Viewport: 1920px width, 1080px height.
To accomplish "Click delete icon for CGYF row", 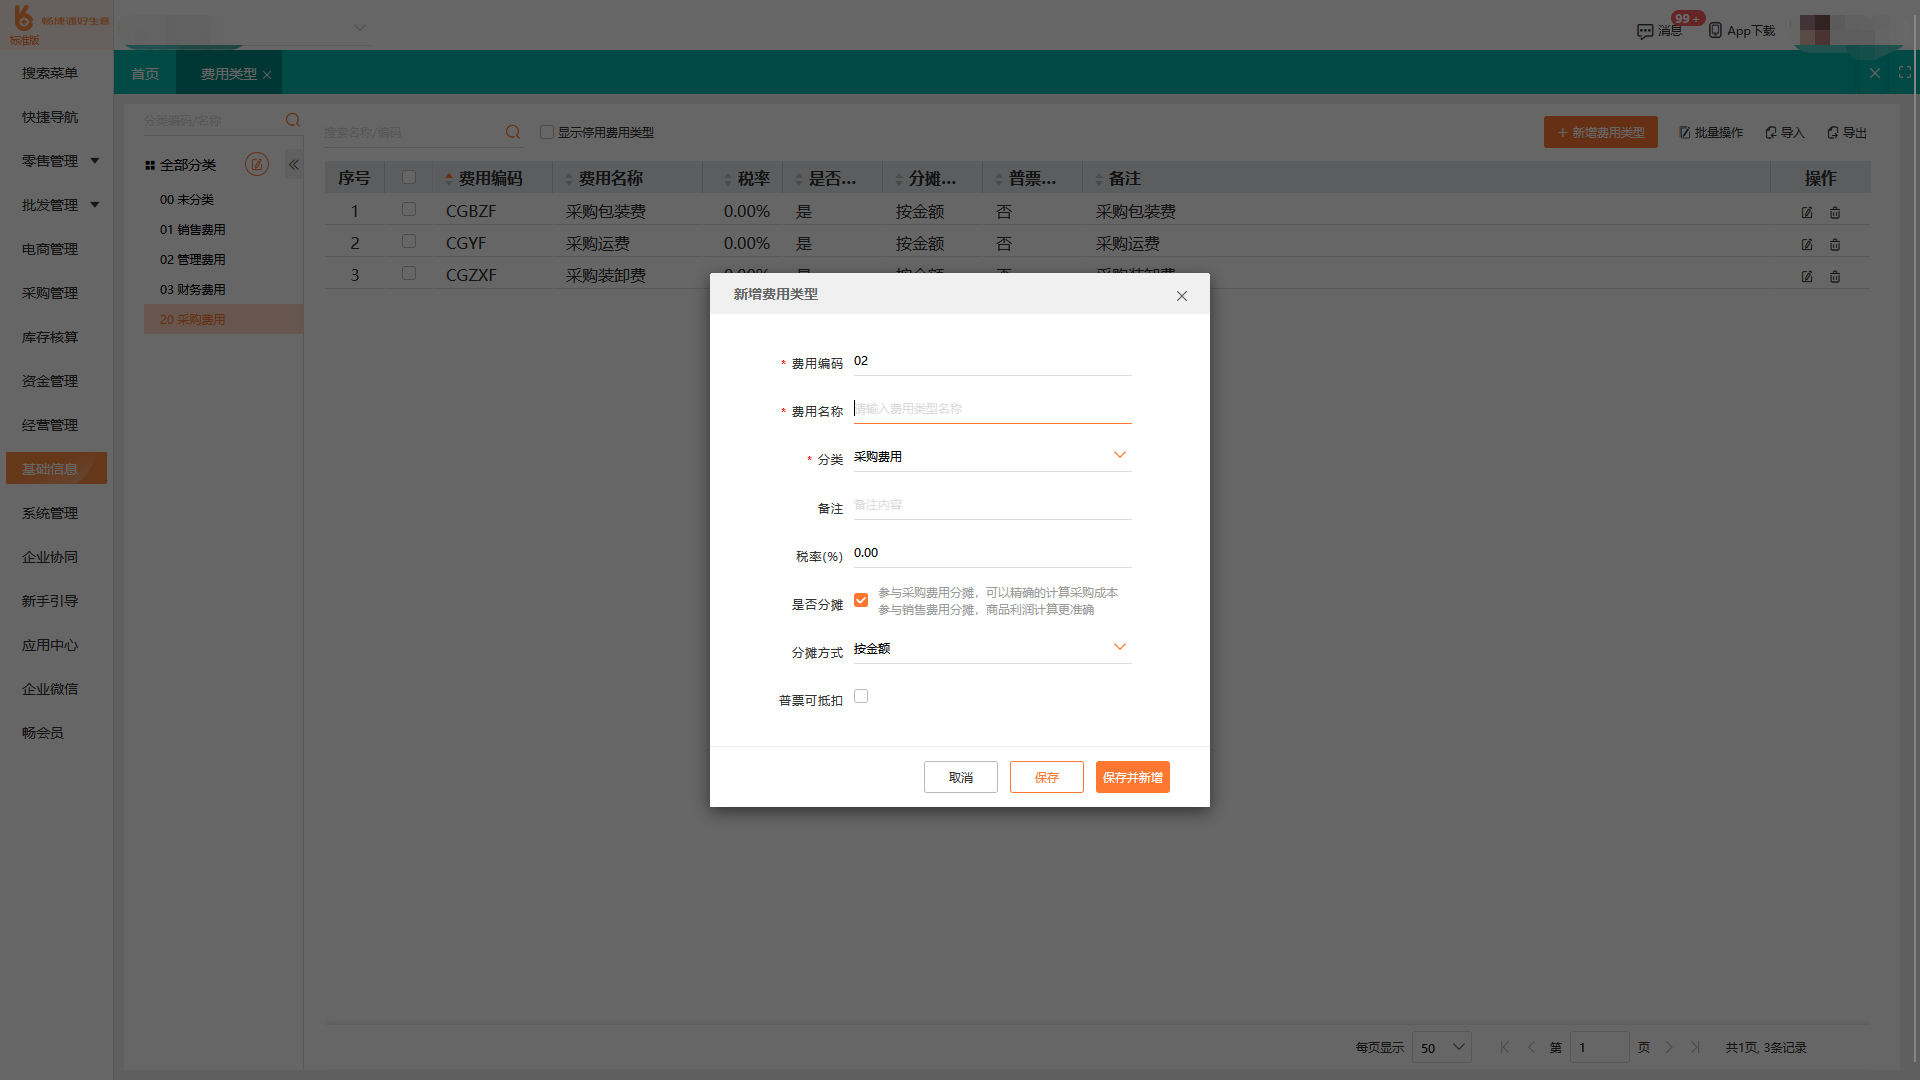I will point(1834,243).
